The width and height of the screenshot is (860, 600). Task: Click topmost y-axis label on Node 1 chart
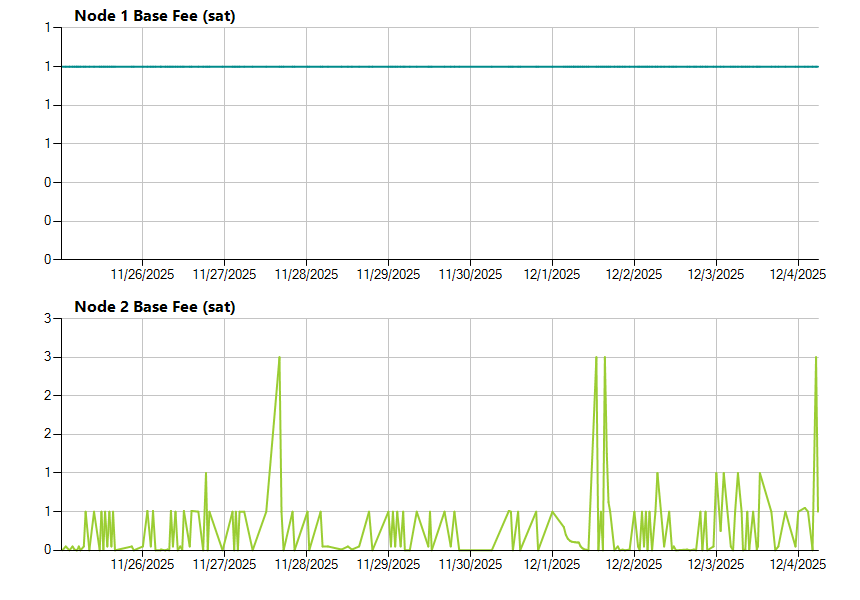click(46, 28)
